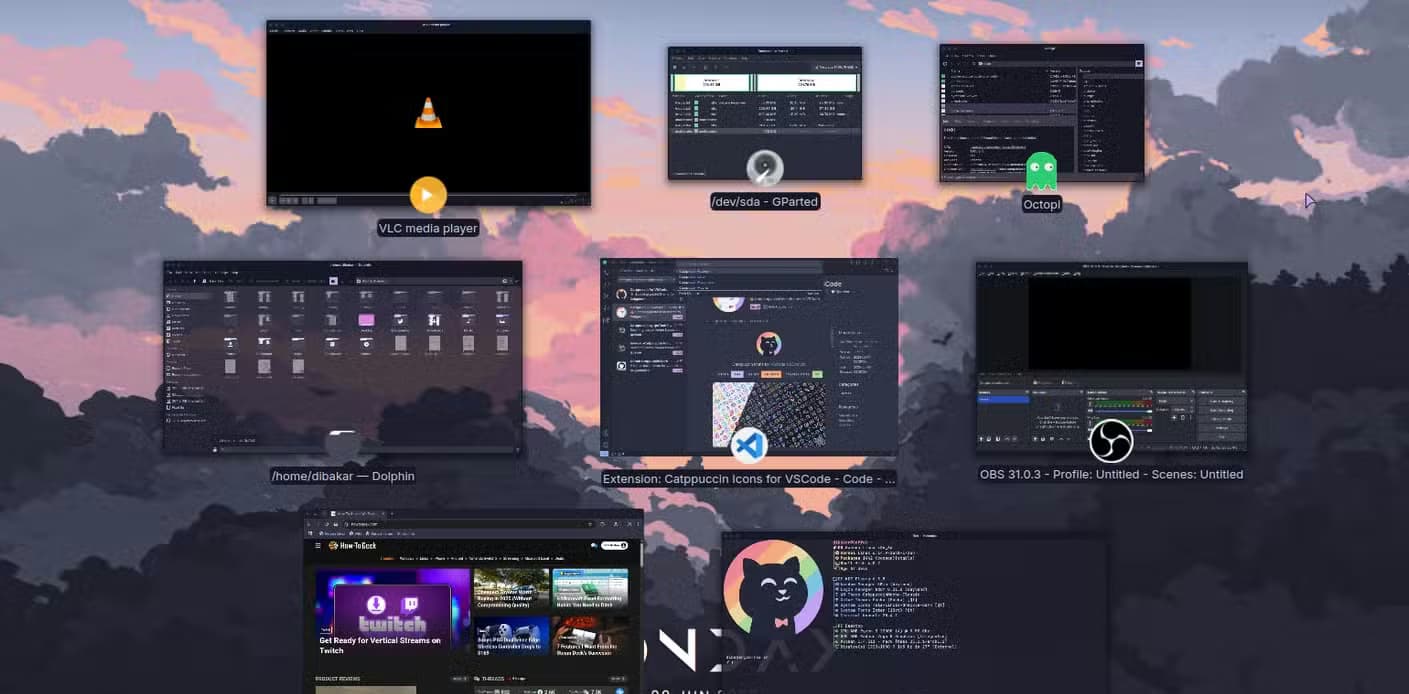Activate the Dolphin file manager thumbnail
Viewport: 1409px width, 694px height.
(343, 357)
